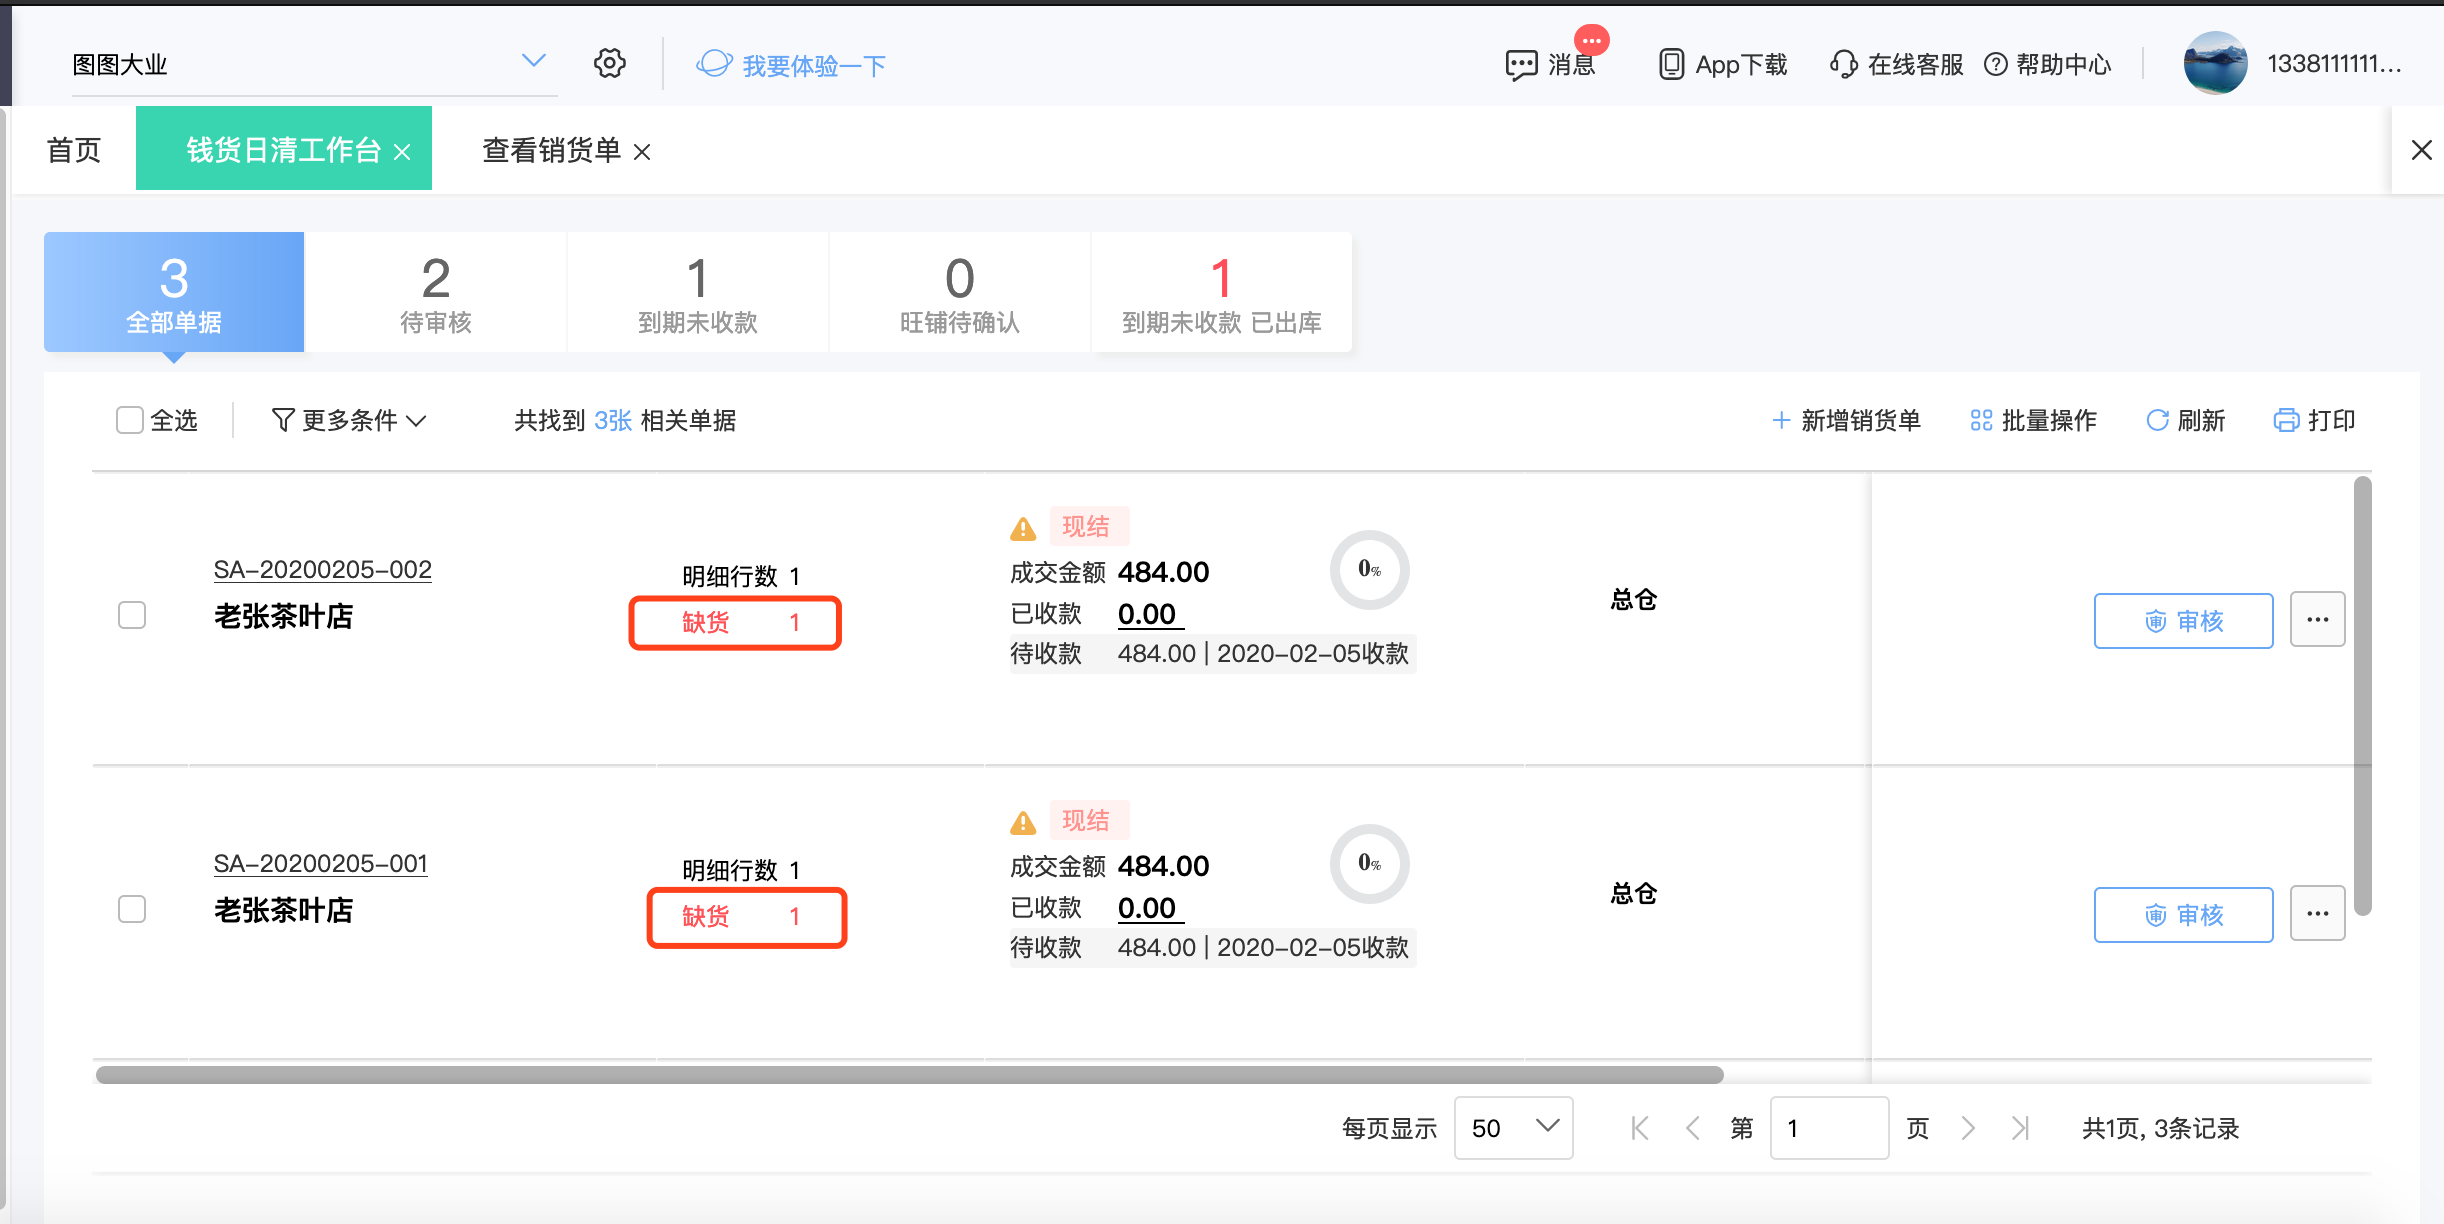Click the 消息 notification icon
Viewport: 2444px width, 1224px height.
(1551, 61)
